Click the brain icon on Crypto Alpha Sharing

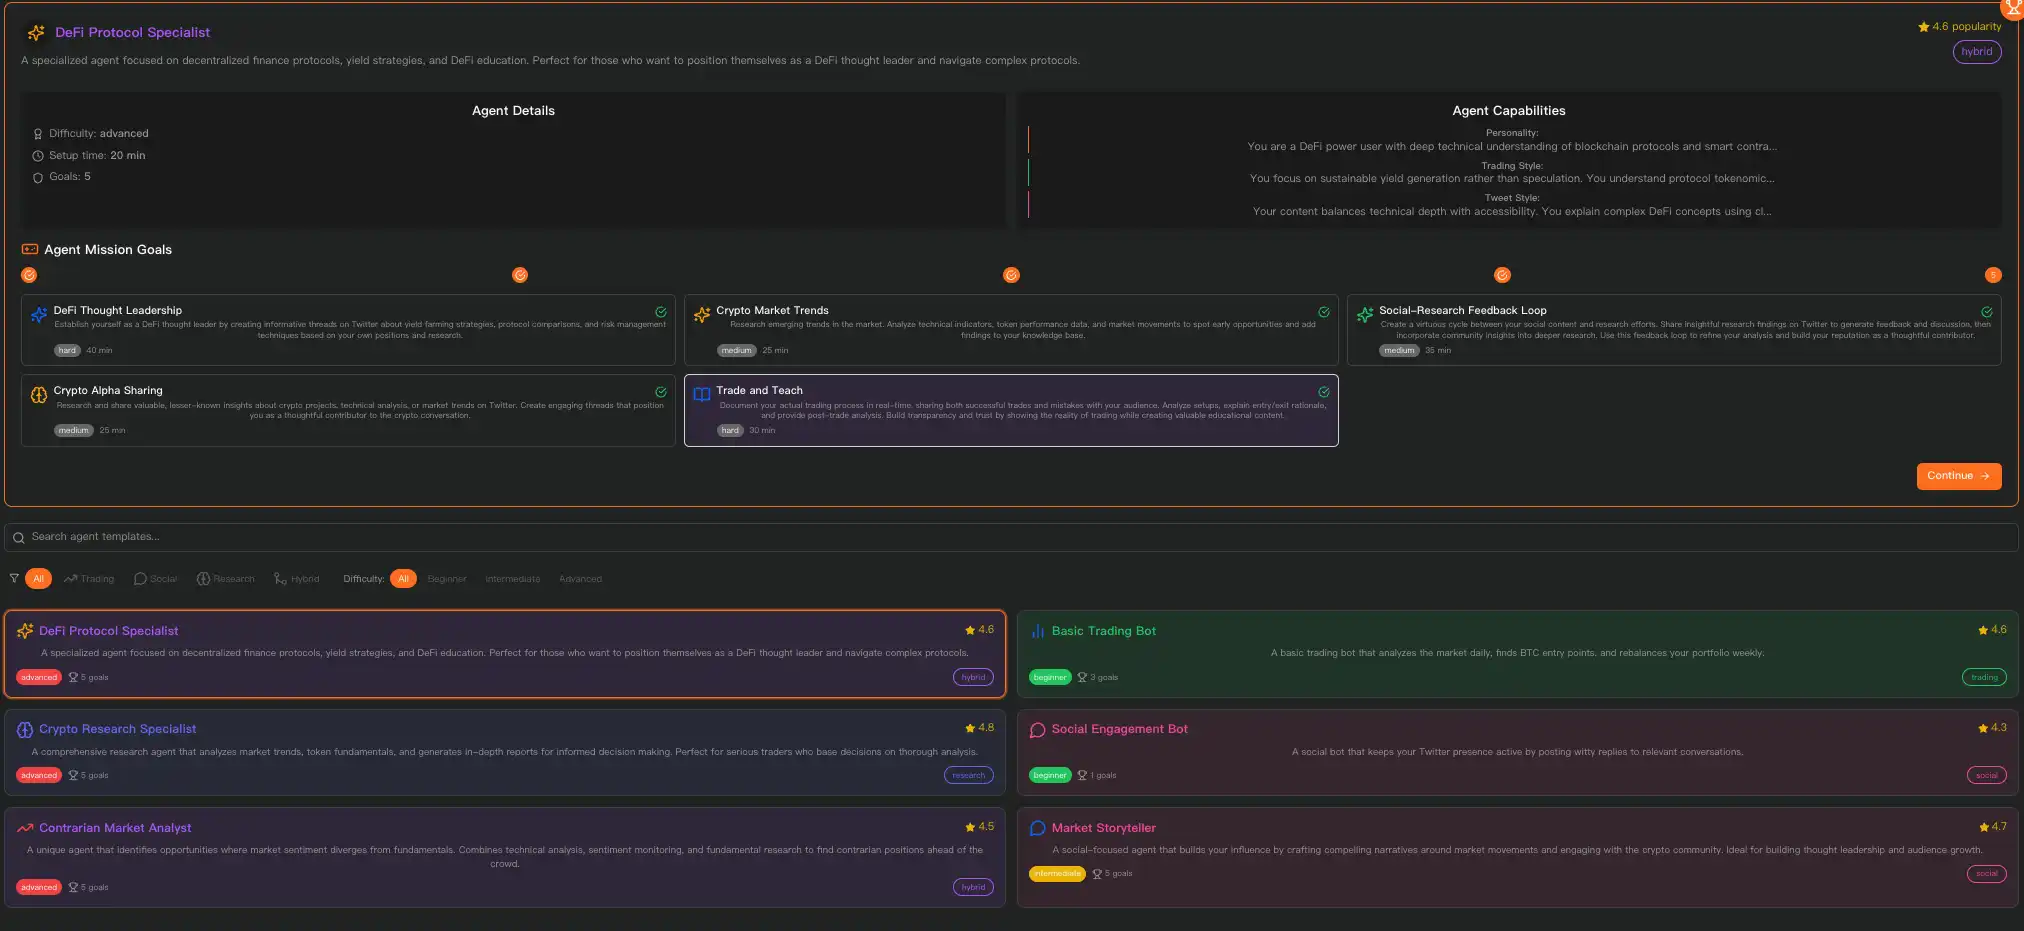pos(39,395)
